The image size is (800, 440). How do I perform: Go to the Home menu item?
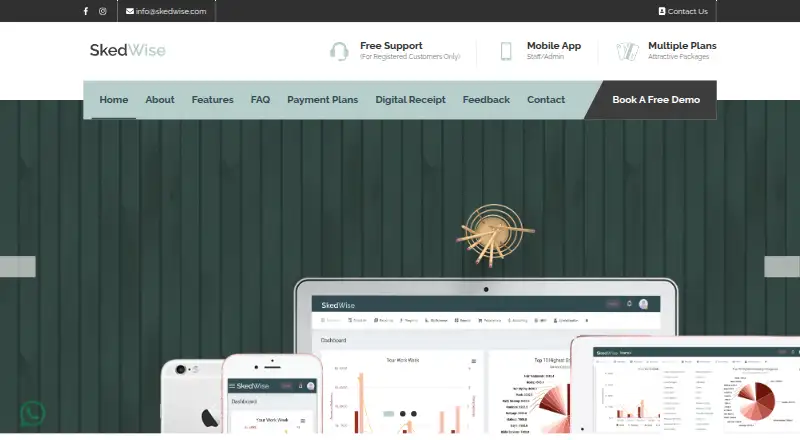pos(114,100)
